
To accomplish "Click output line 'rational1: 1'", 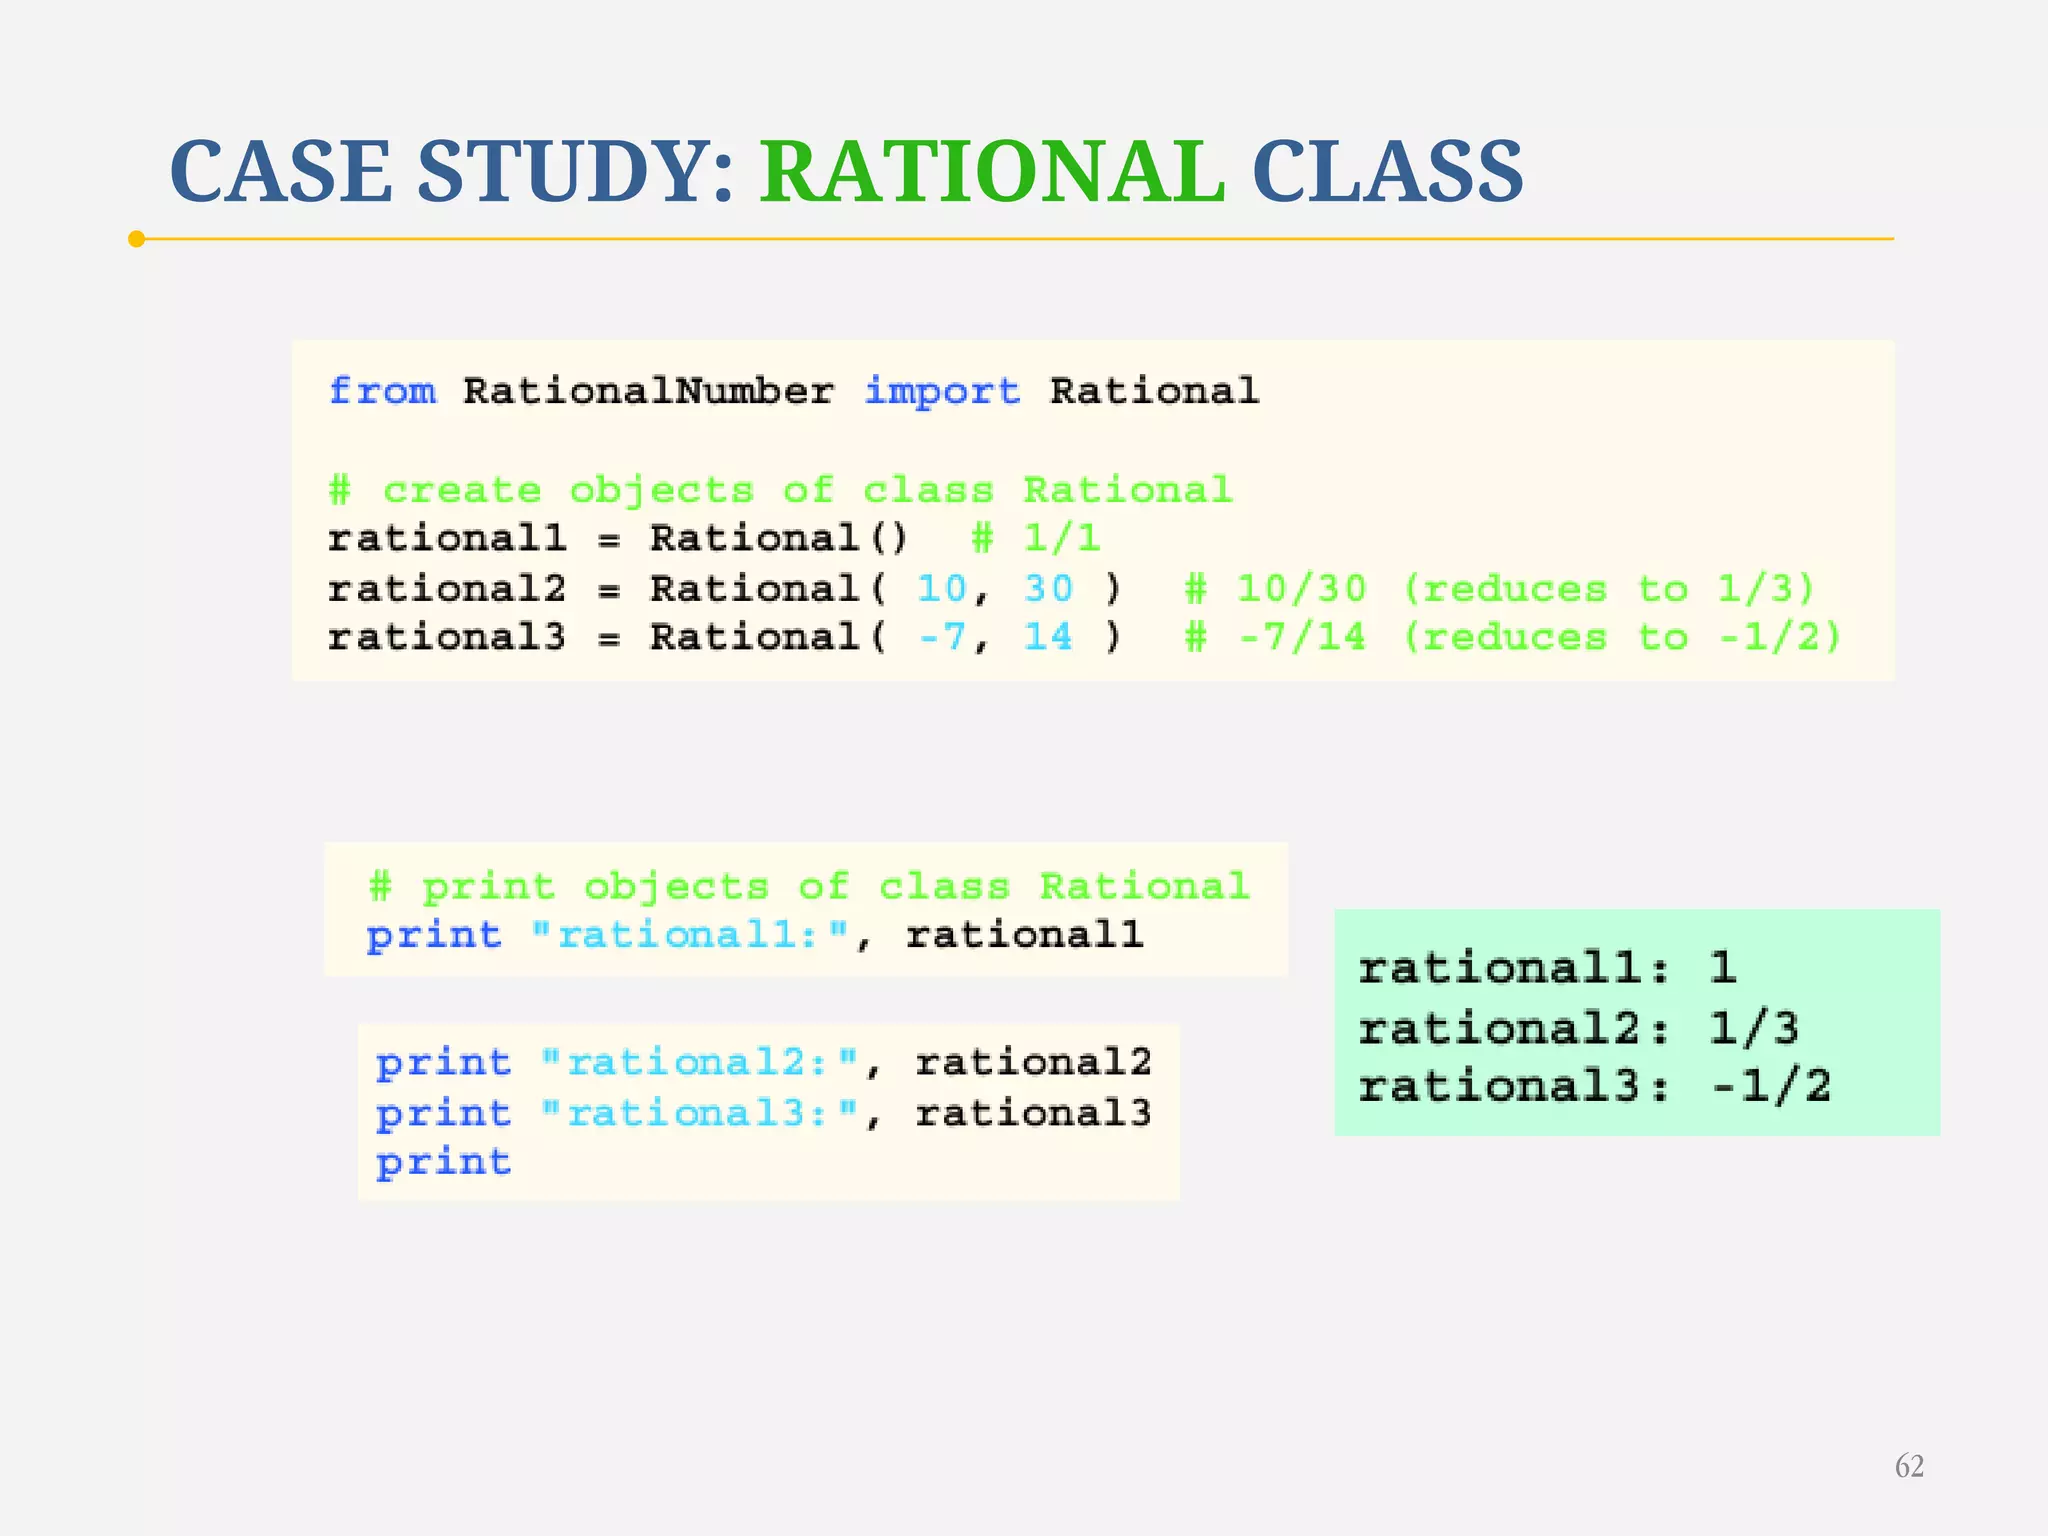I will coord(1547,968).
